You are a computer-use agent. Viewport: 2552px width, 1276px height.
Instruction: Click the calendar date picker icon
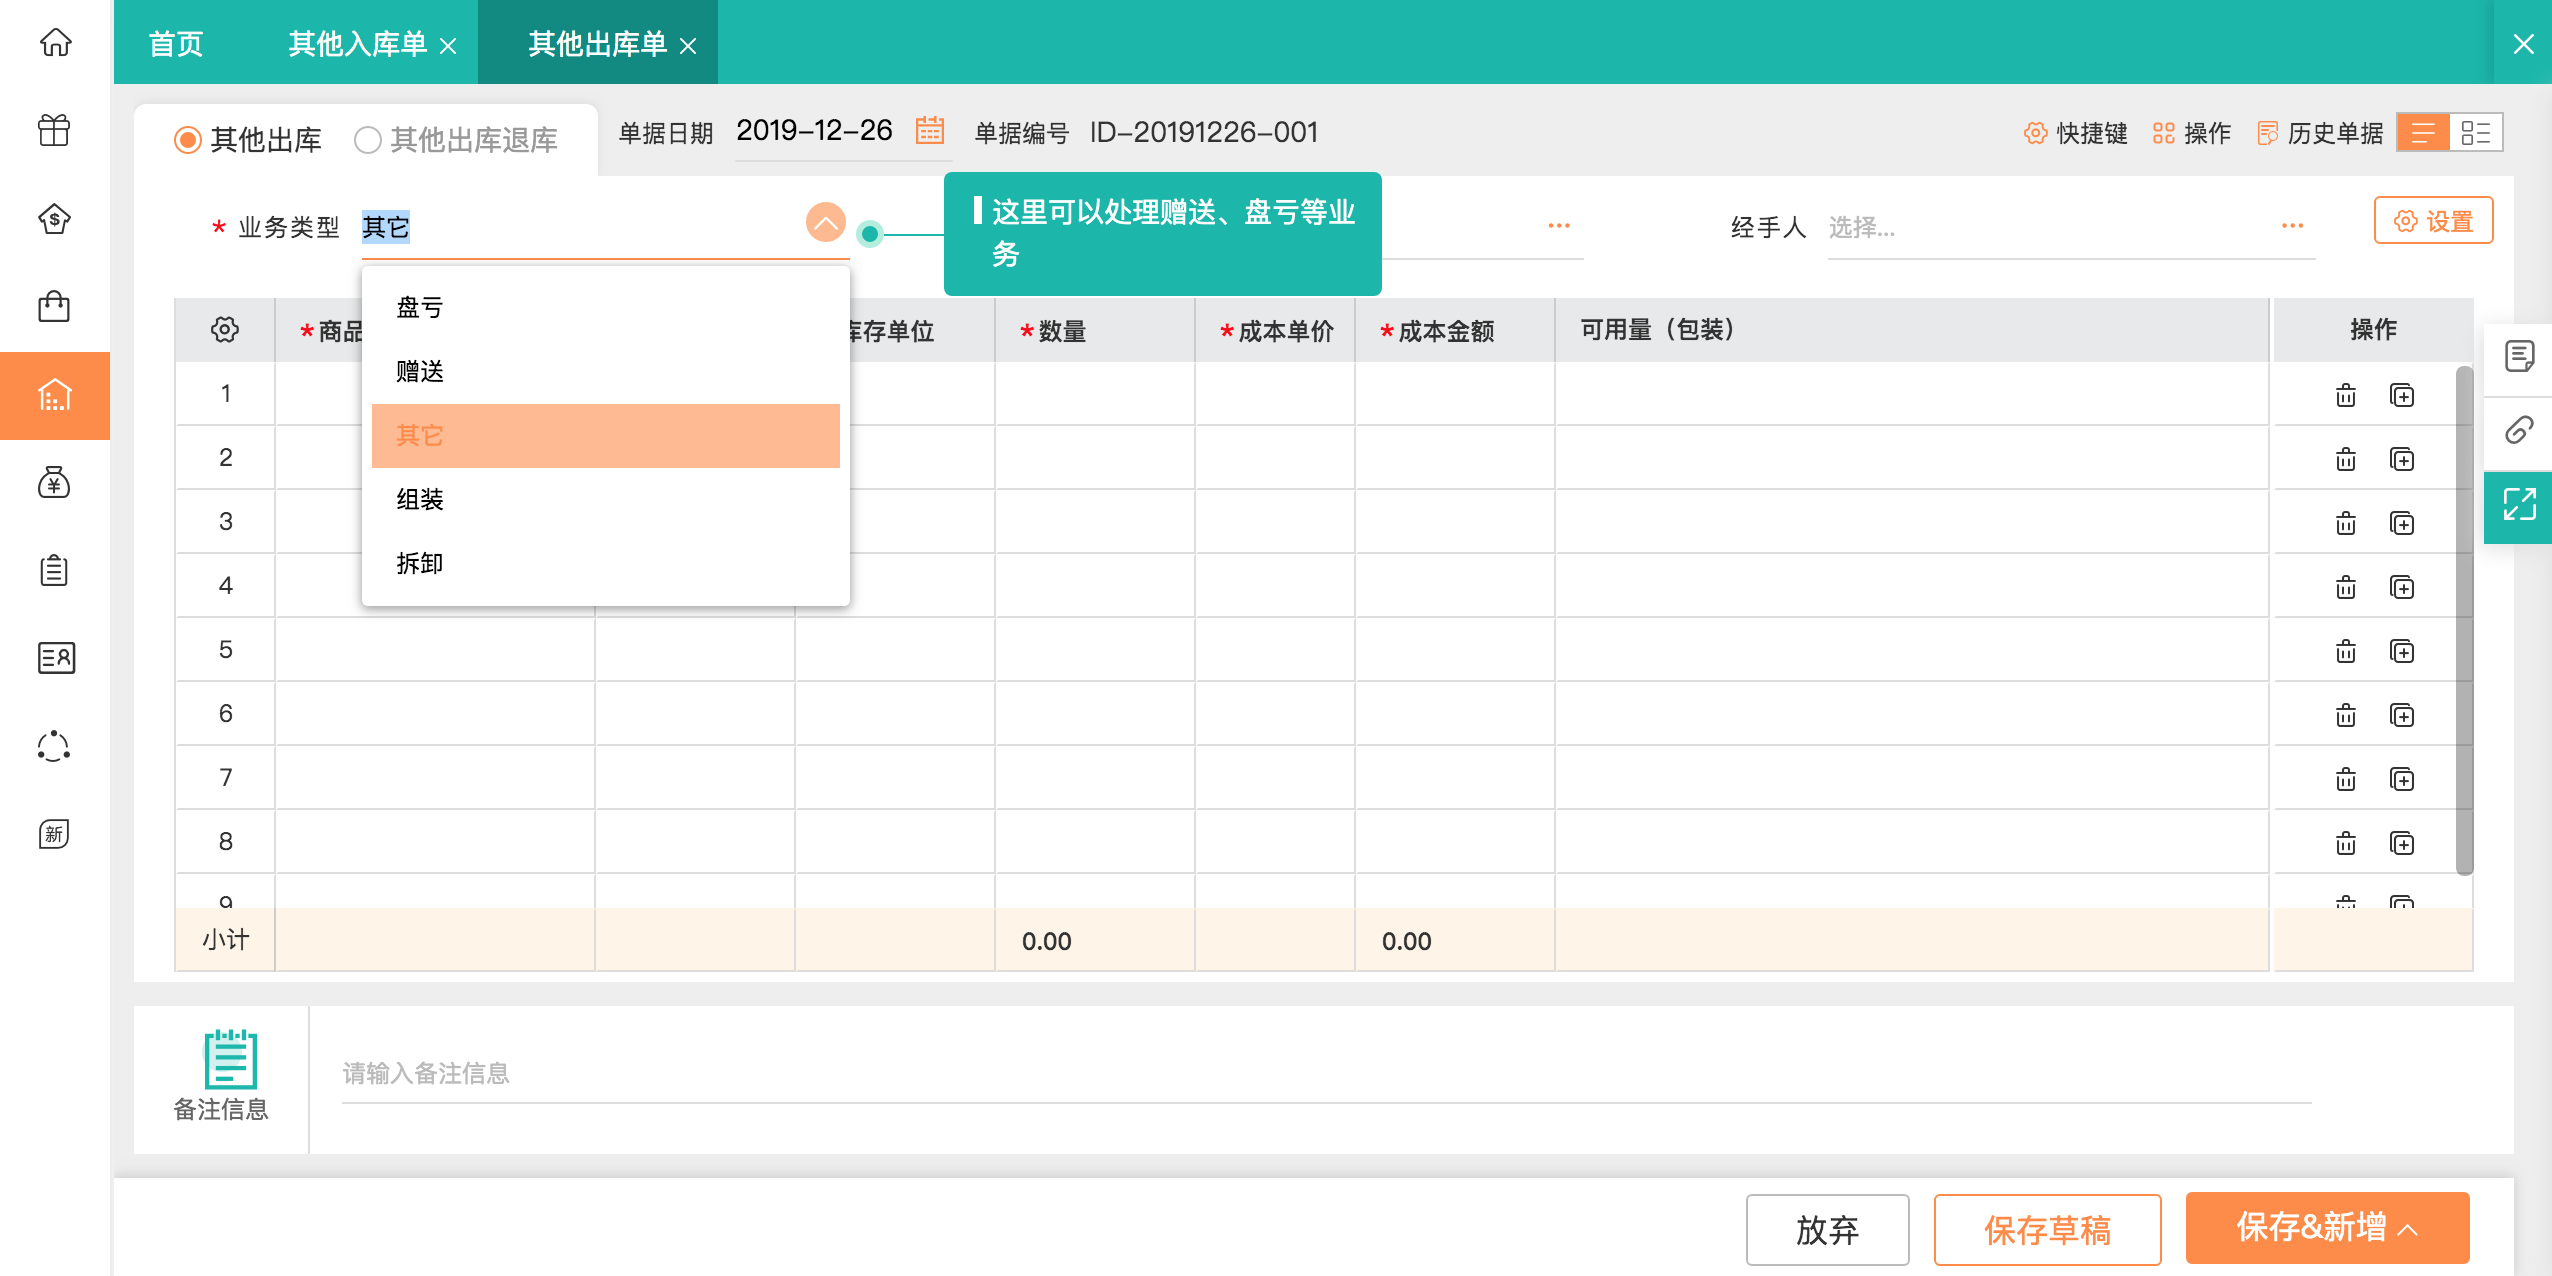point(929,133)
